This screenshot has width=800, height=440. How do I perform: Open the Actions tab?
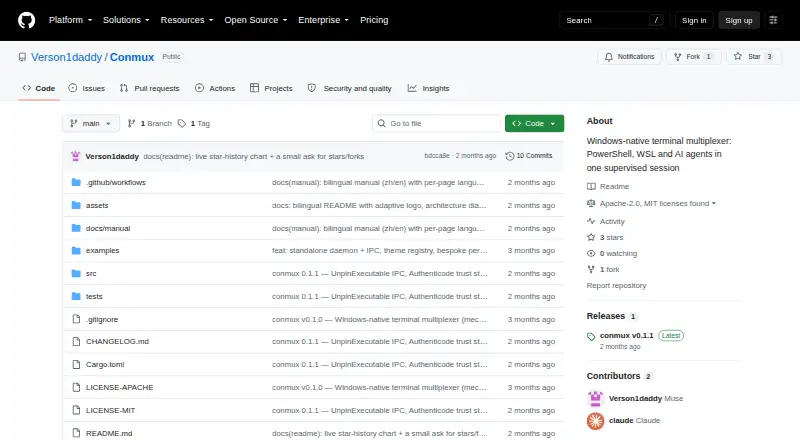(215, 88)
